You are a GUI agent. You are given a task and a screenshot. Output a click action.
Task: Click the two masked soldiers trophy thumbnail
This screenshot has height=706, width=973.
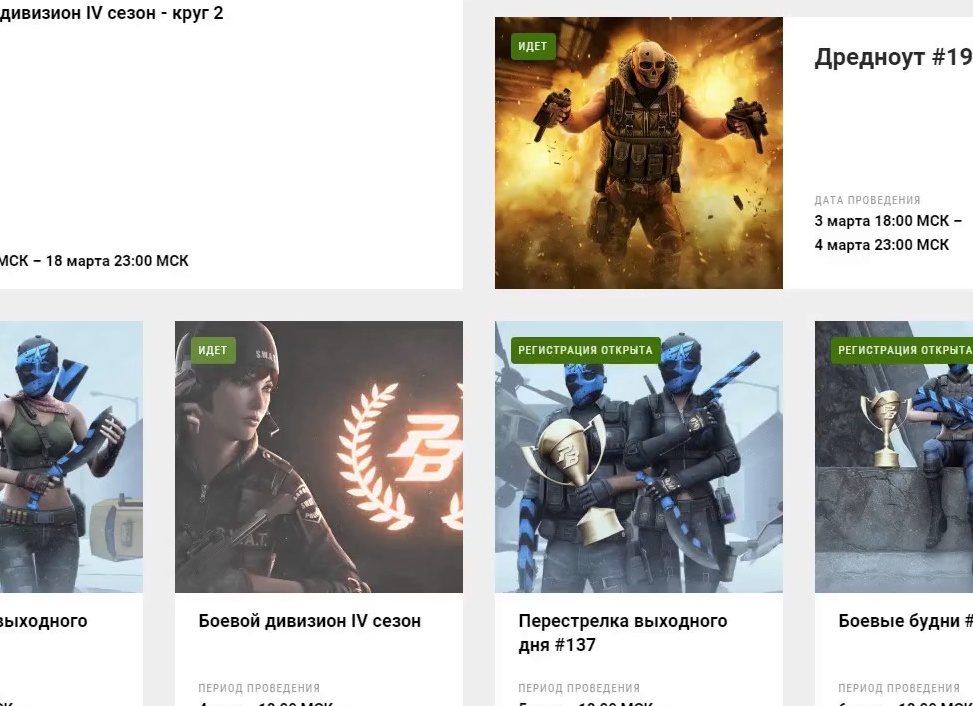point(639,457)
